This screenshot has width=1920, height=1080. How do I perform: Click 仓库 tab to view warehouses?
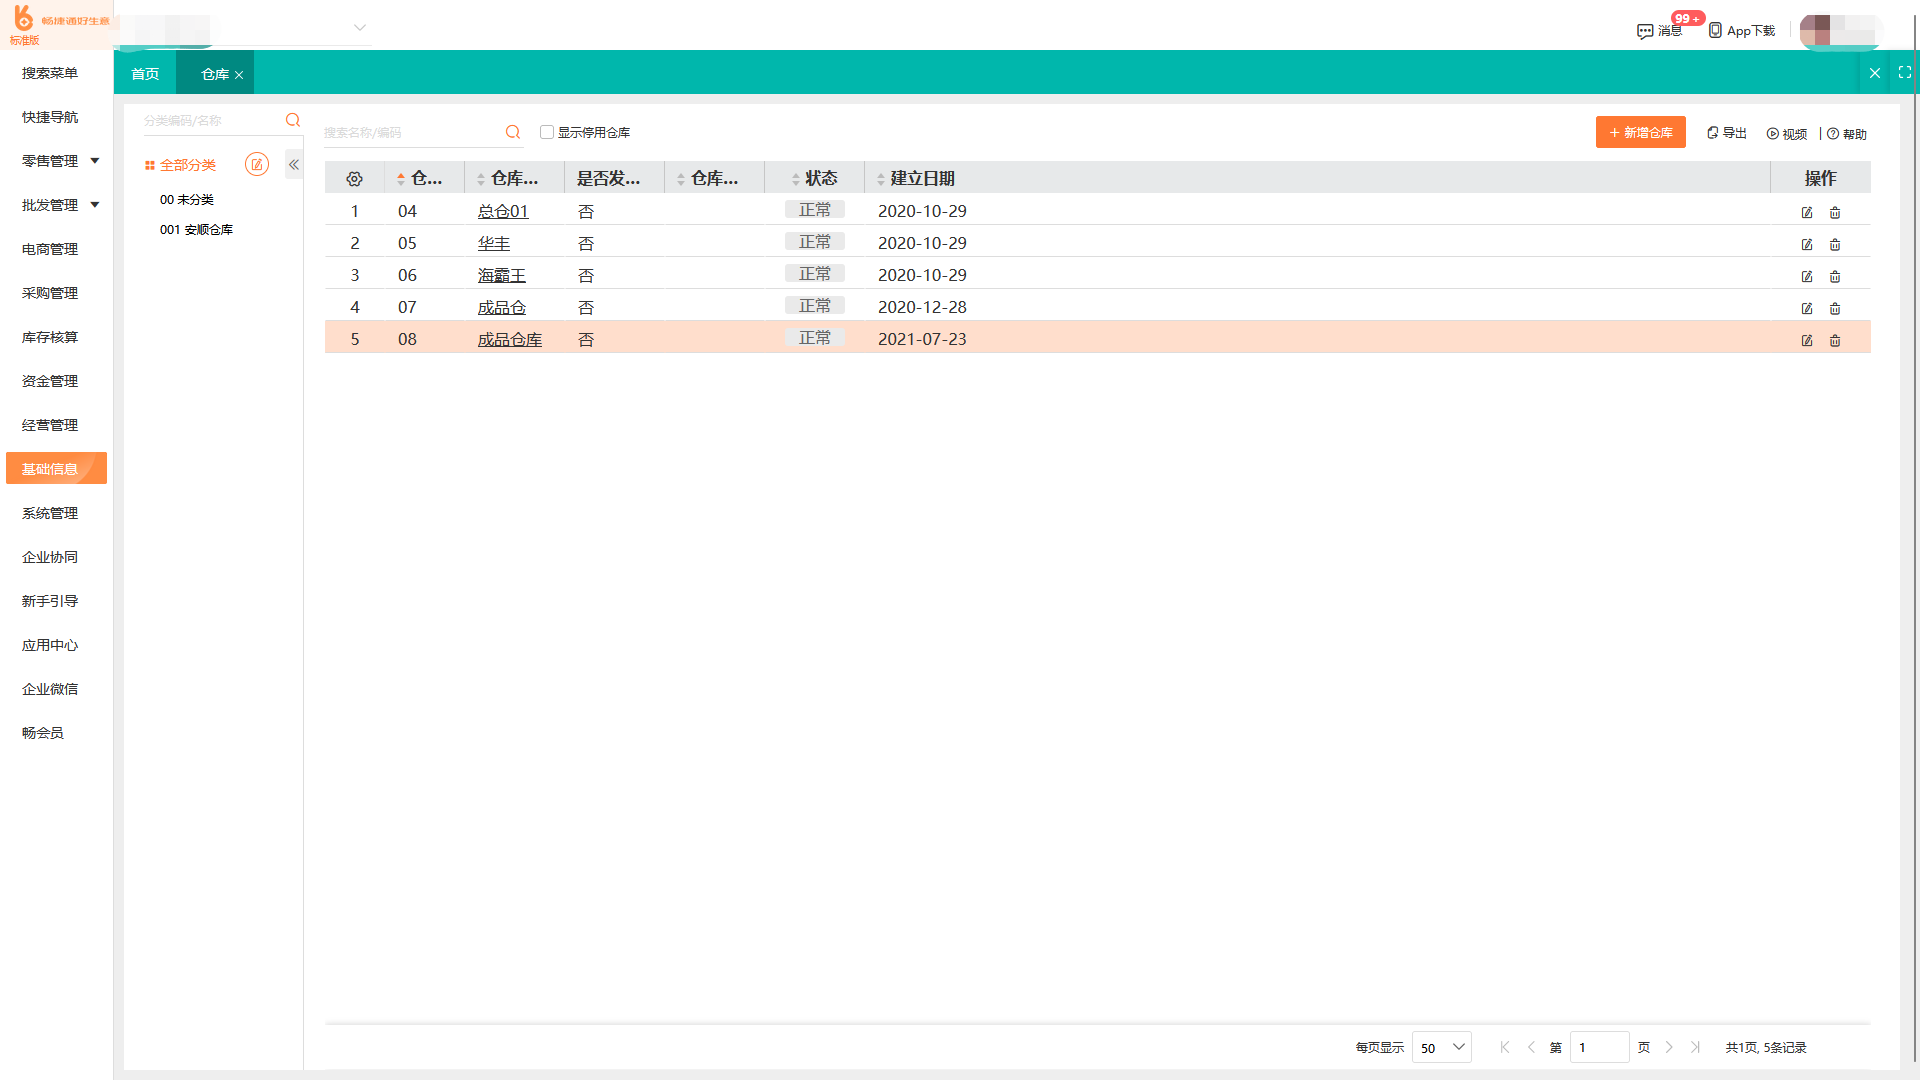215,74
